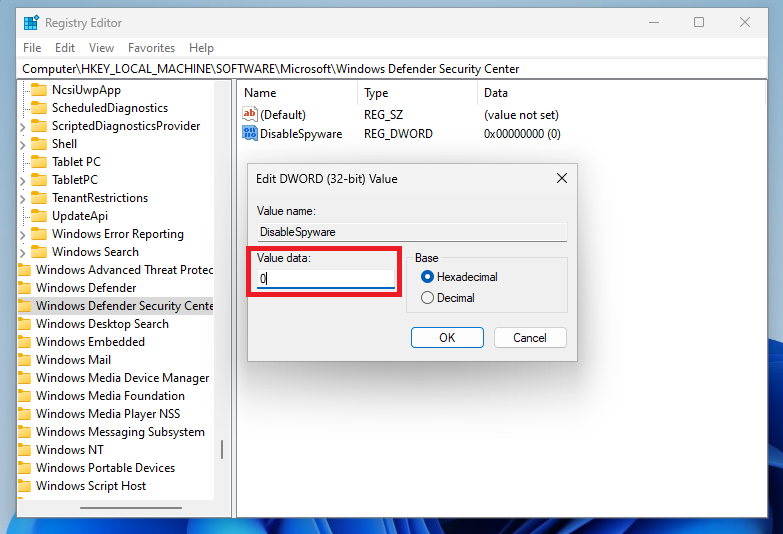Click the Windows Media Foundation folder icon
The image size is (783, 534).
24,396
